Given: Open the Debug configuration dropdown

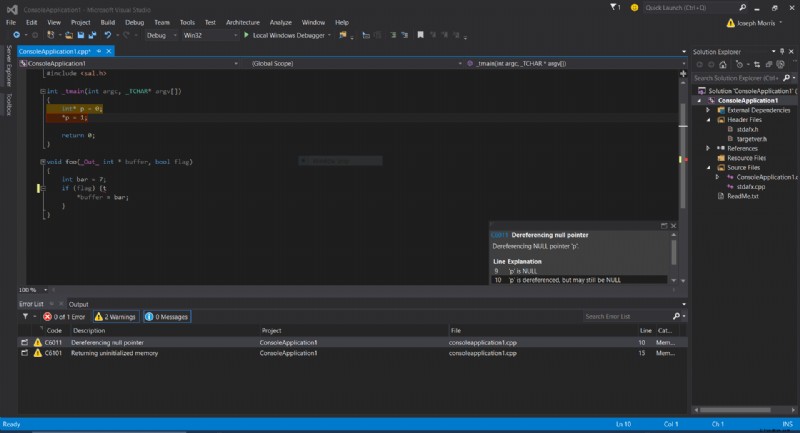Looking at the screenshot, I should [x=160, y=35].
